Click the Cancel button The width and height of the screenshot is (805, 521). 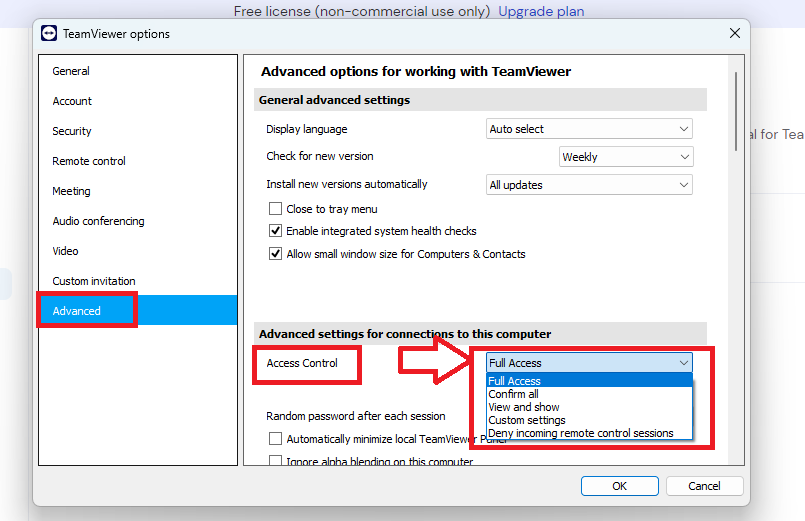tap(704, 486)
